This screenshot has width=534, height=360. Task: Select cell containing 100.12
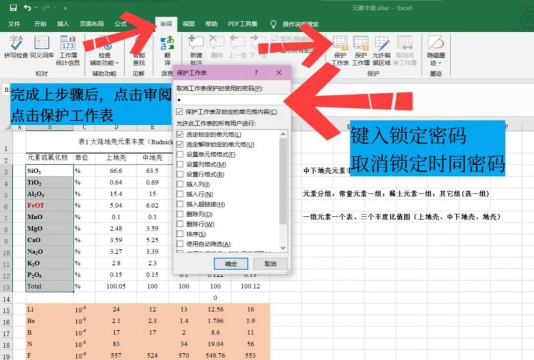pos(250,286)
